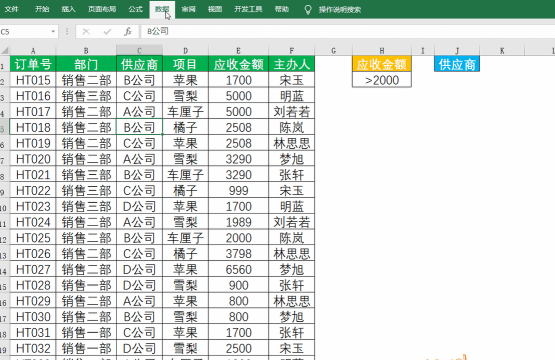Screen dimensions: 555x360
Task: Click Select All corner triangle of sheet
Action: (5, 51)
